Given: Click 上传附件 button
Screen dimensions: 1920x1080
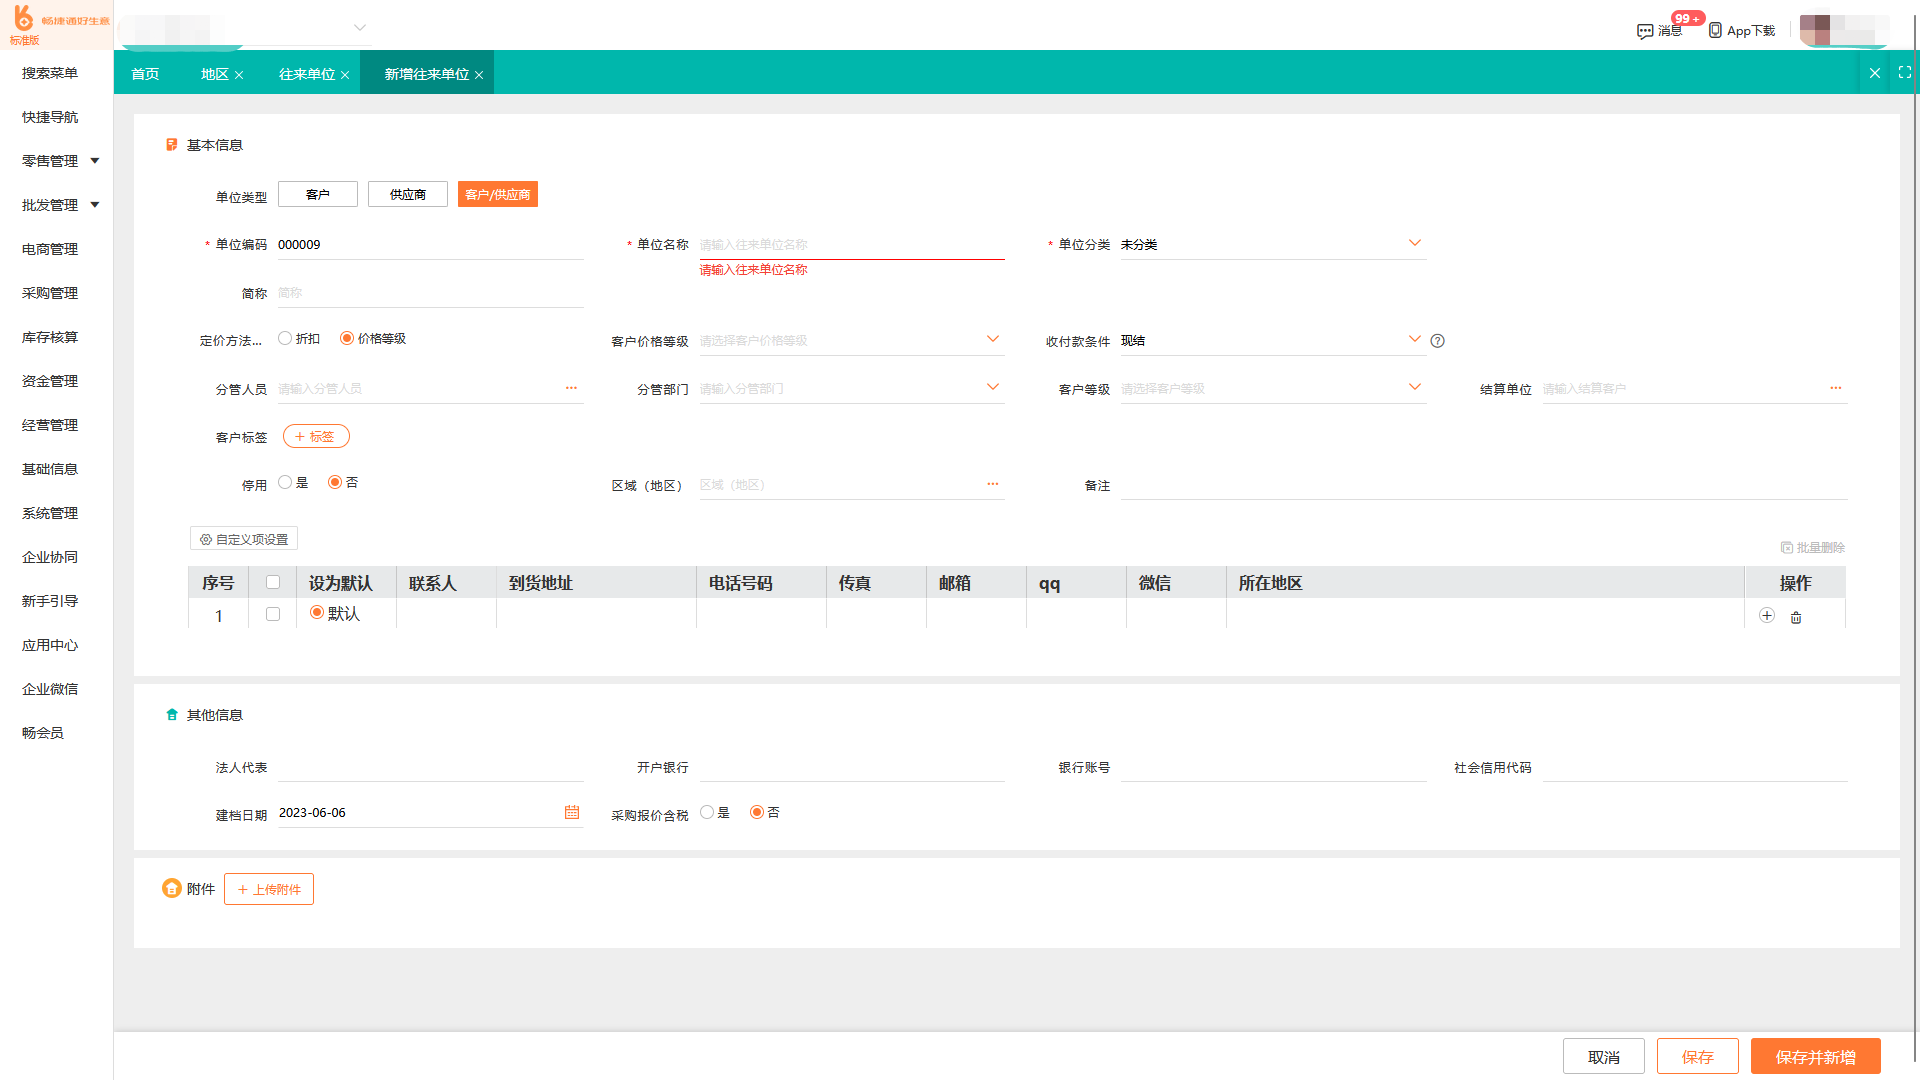Looking at the screenshot, I should 270,889.
